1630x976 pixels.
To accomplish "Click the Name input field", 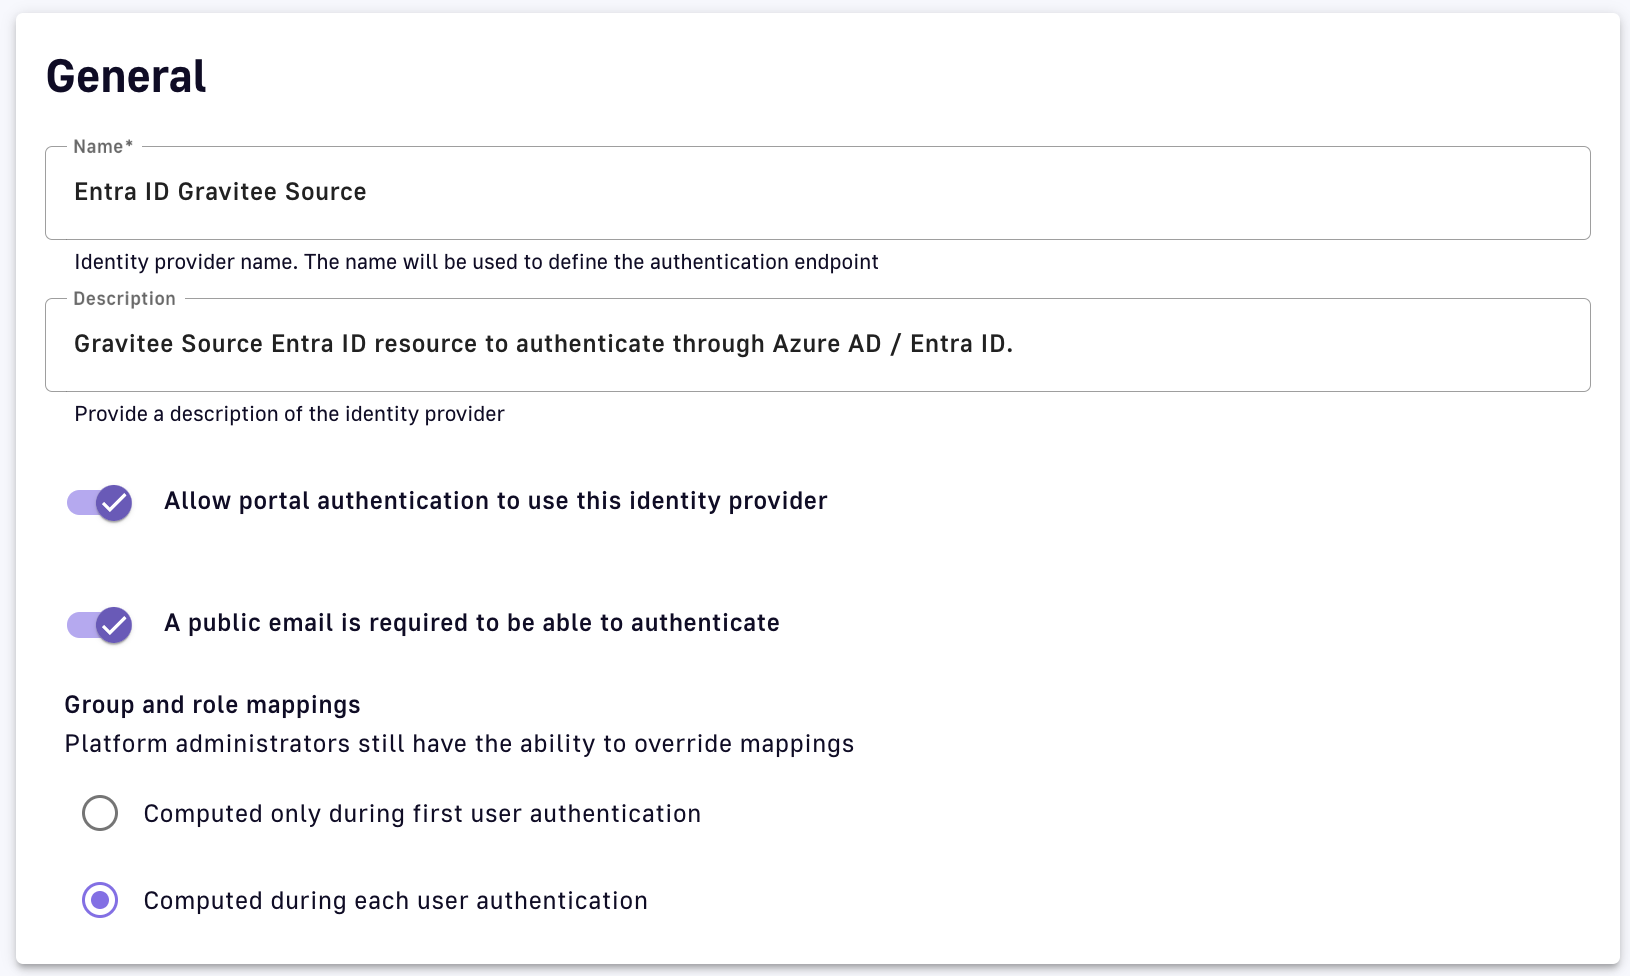I will [900, 193].
